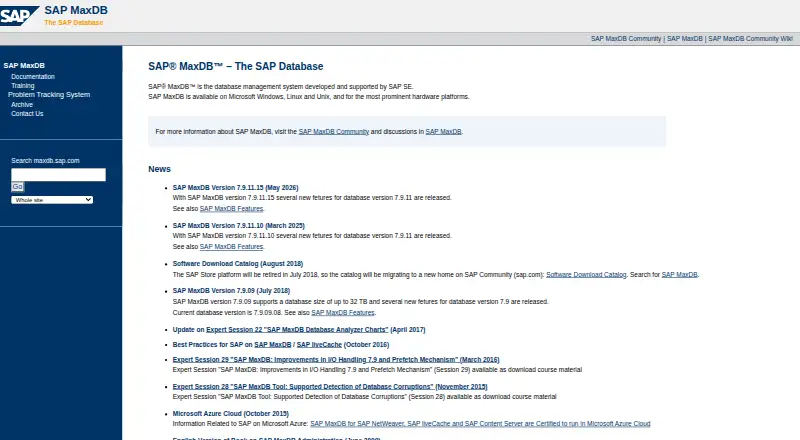Click the News section heading

(x=159, y=169)
